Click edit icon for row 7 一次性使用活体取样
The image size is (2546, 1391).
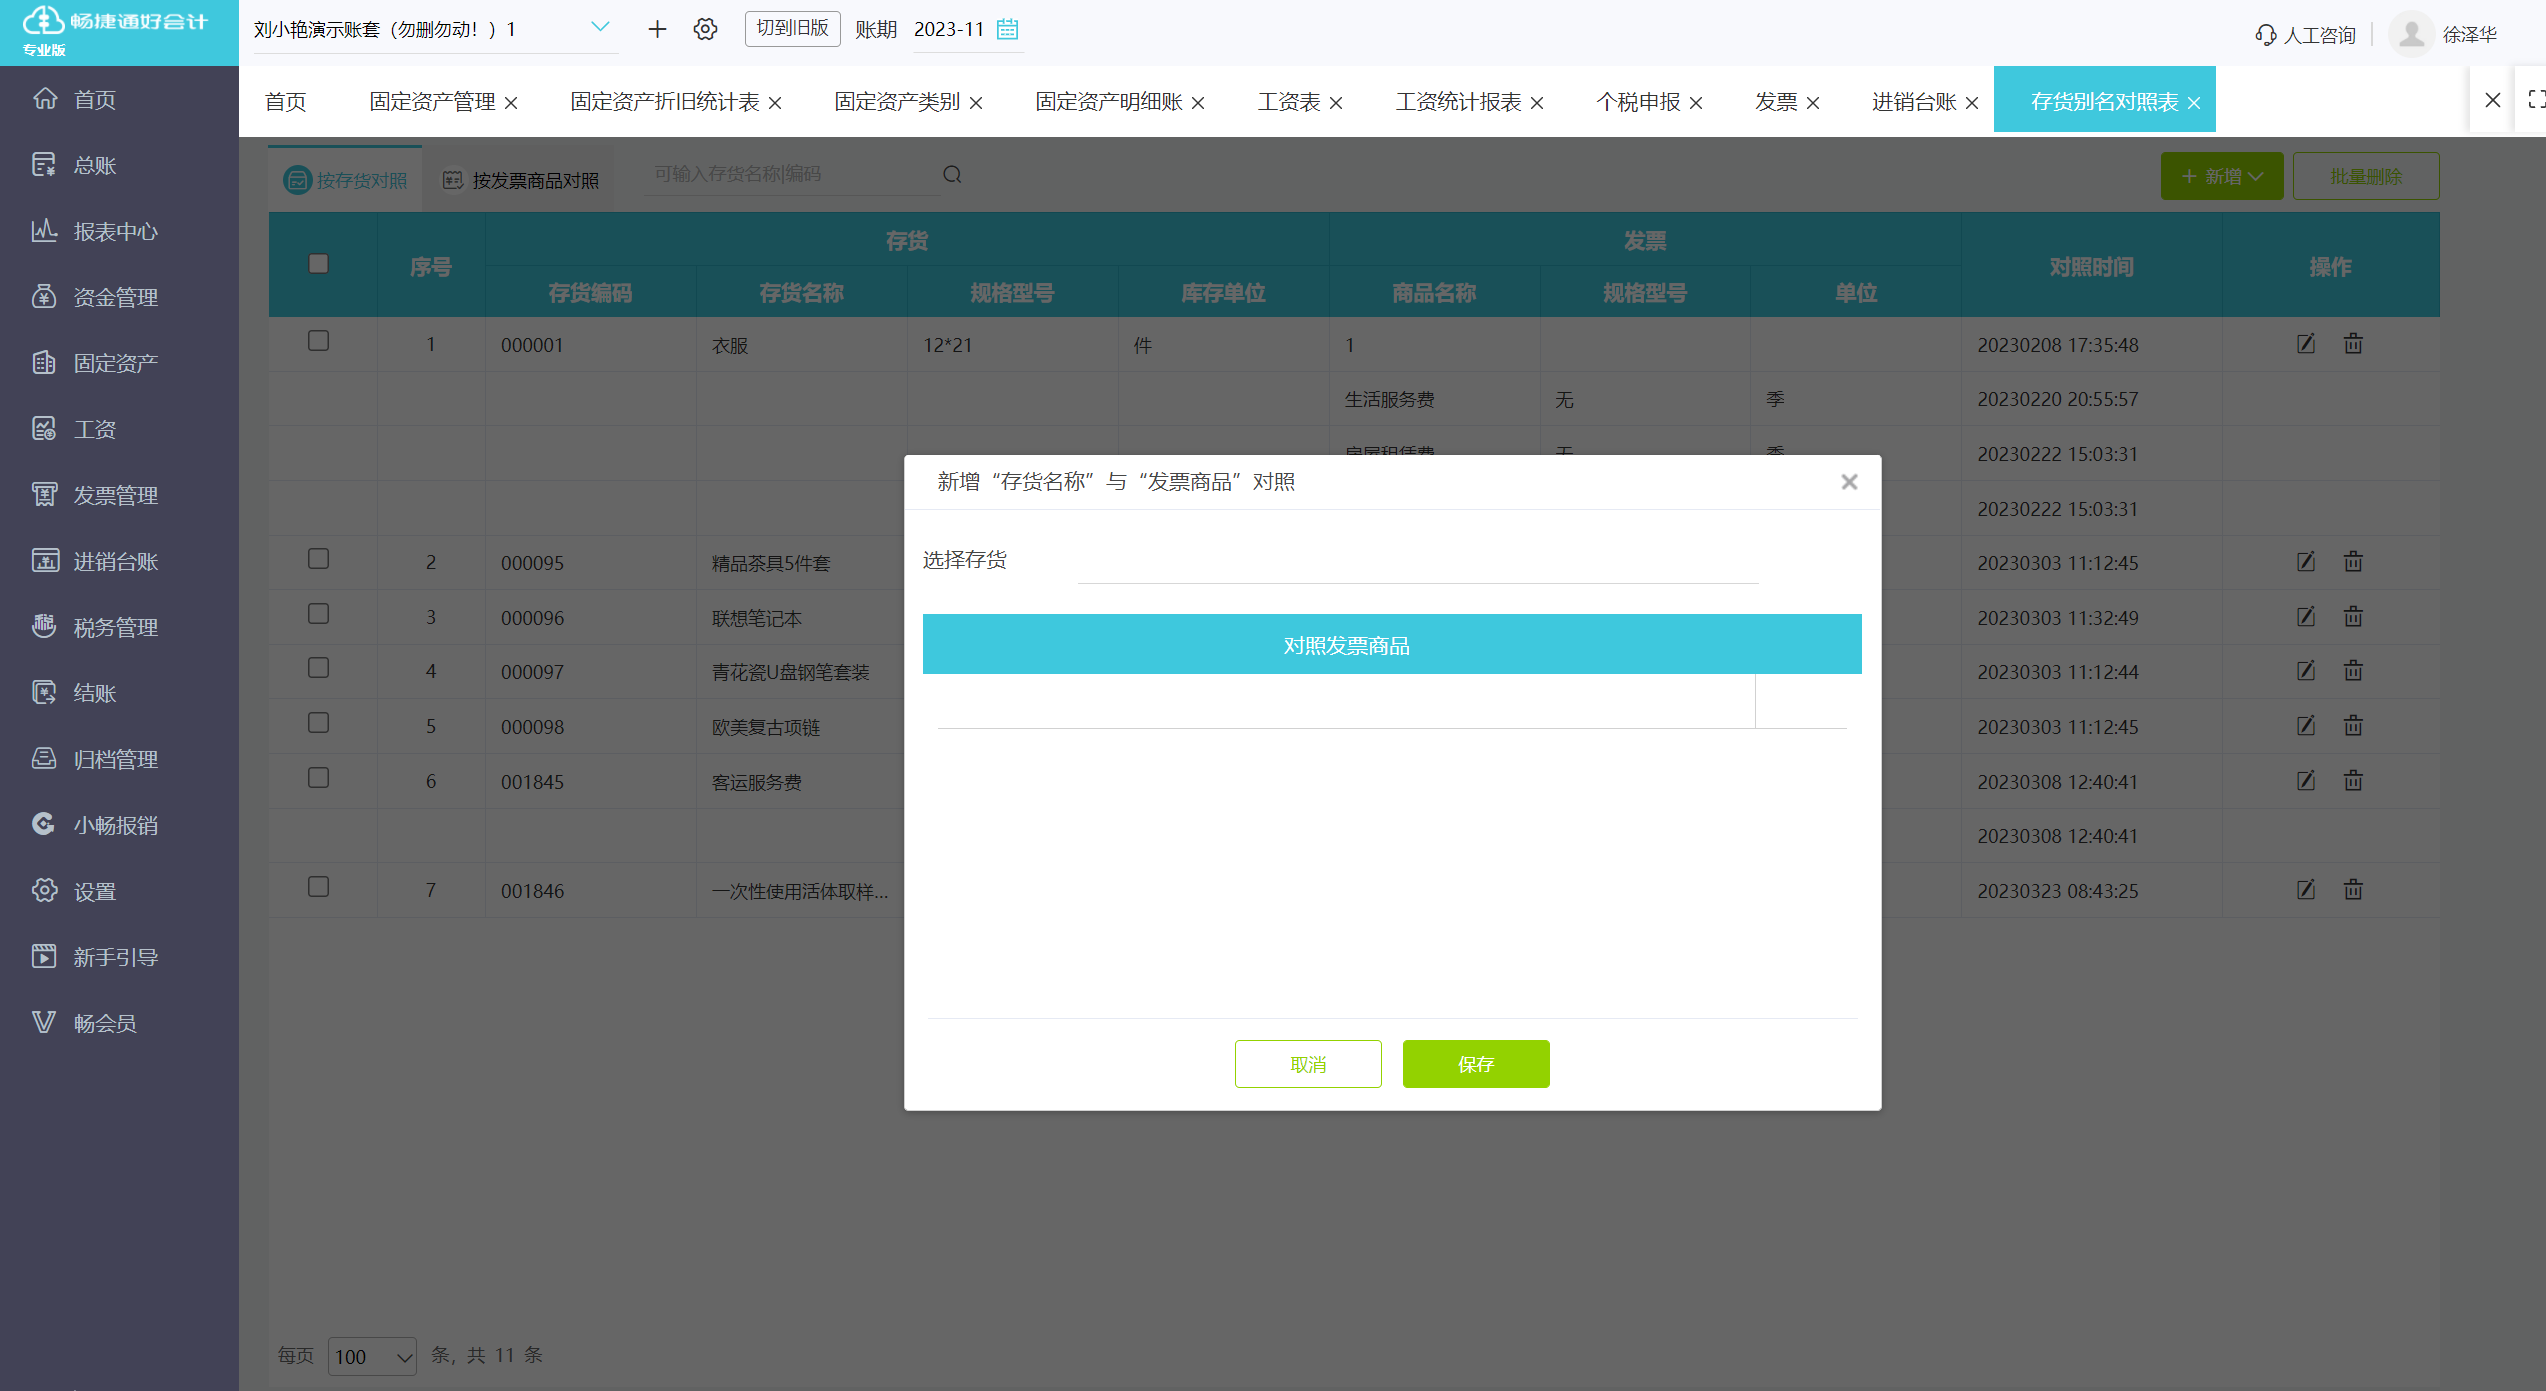click(2306, 889)
